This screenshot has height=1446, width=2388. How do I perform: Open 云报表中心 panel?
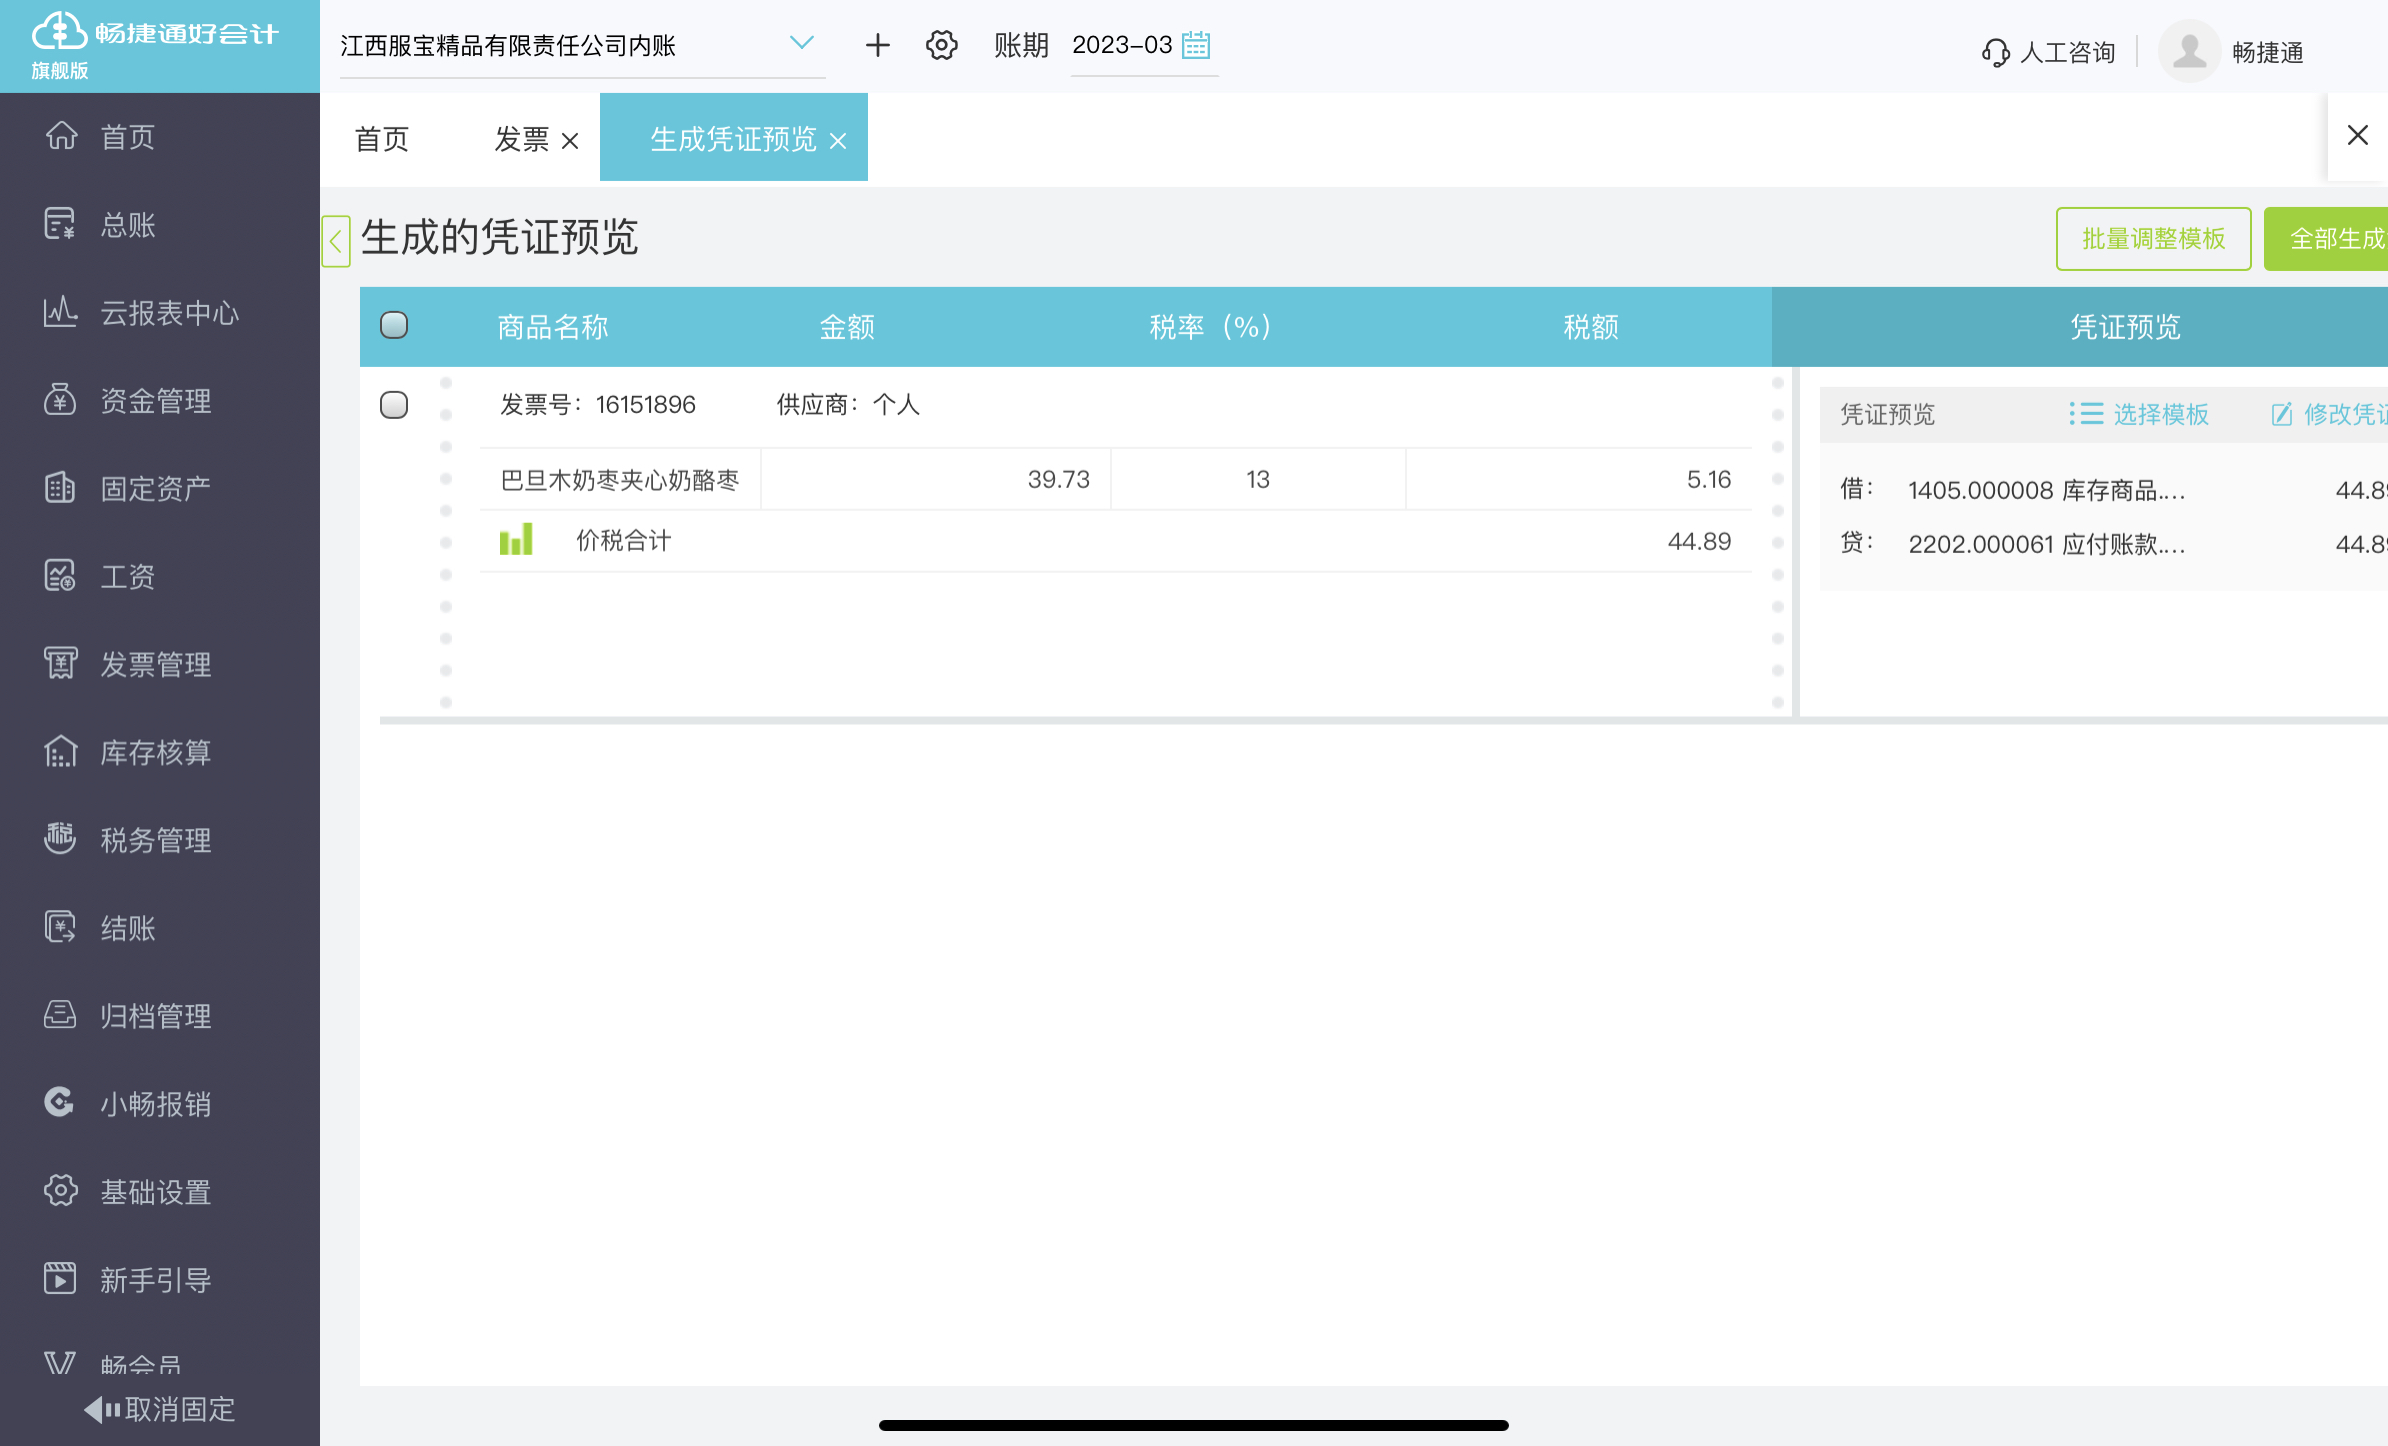point(167,314)
